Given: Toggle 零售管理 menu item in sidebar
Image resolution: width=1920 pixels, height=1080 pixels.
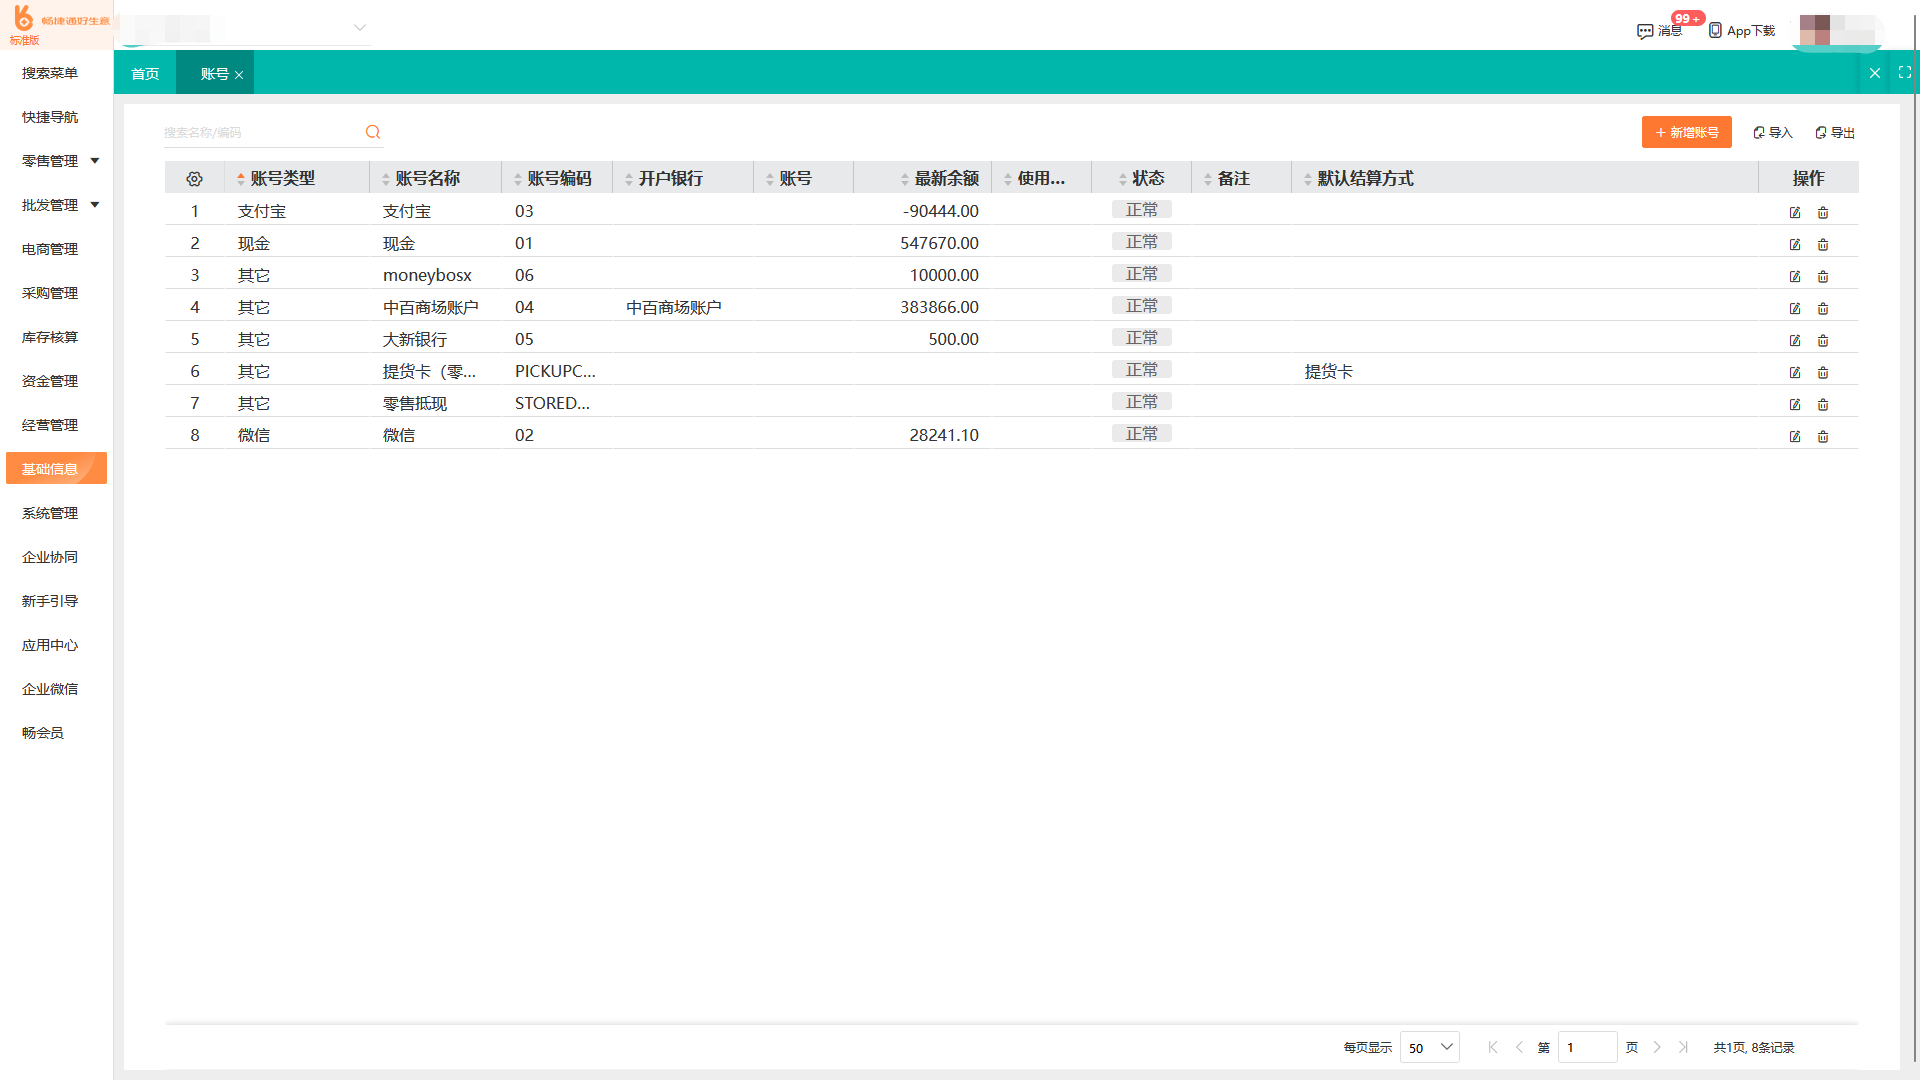Looking at the screenshot, I should click(59, 161).
